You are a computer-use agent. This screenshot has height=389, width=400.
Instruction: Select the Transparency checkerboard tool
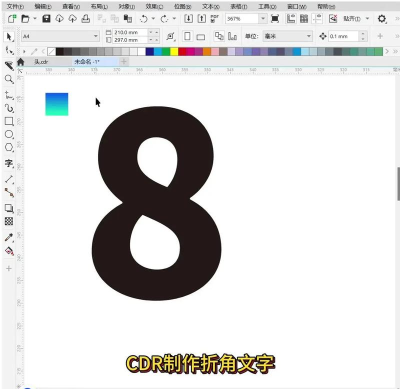(9, 221)
